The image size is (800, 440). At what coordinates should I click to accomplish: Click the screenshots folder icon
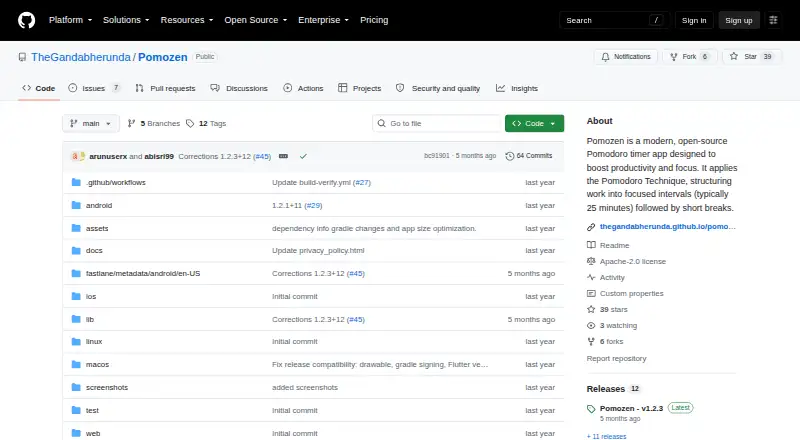(76, 387)
